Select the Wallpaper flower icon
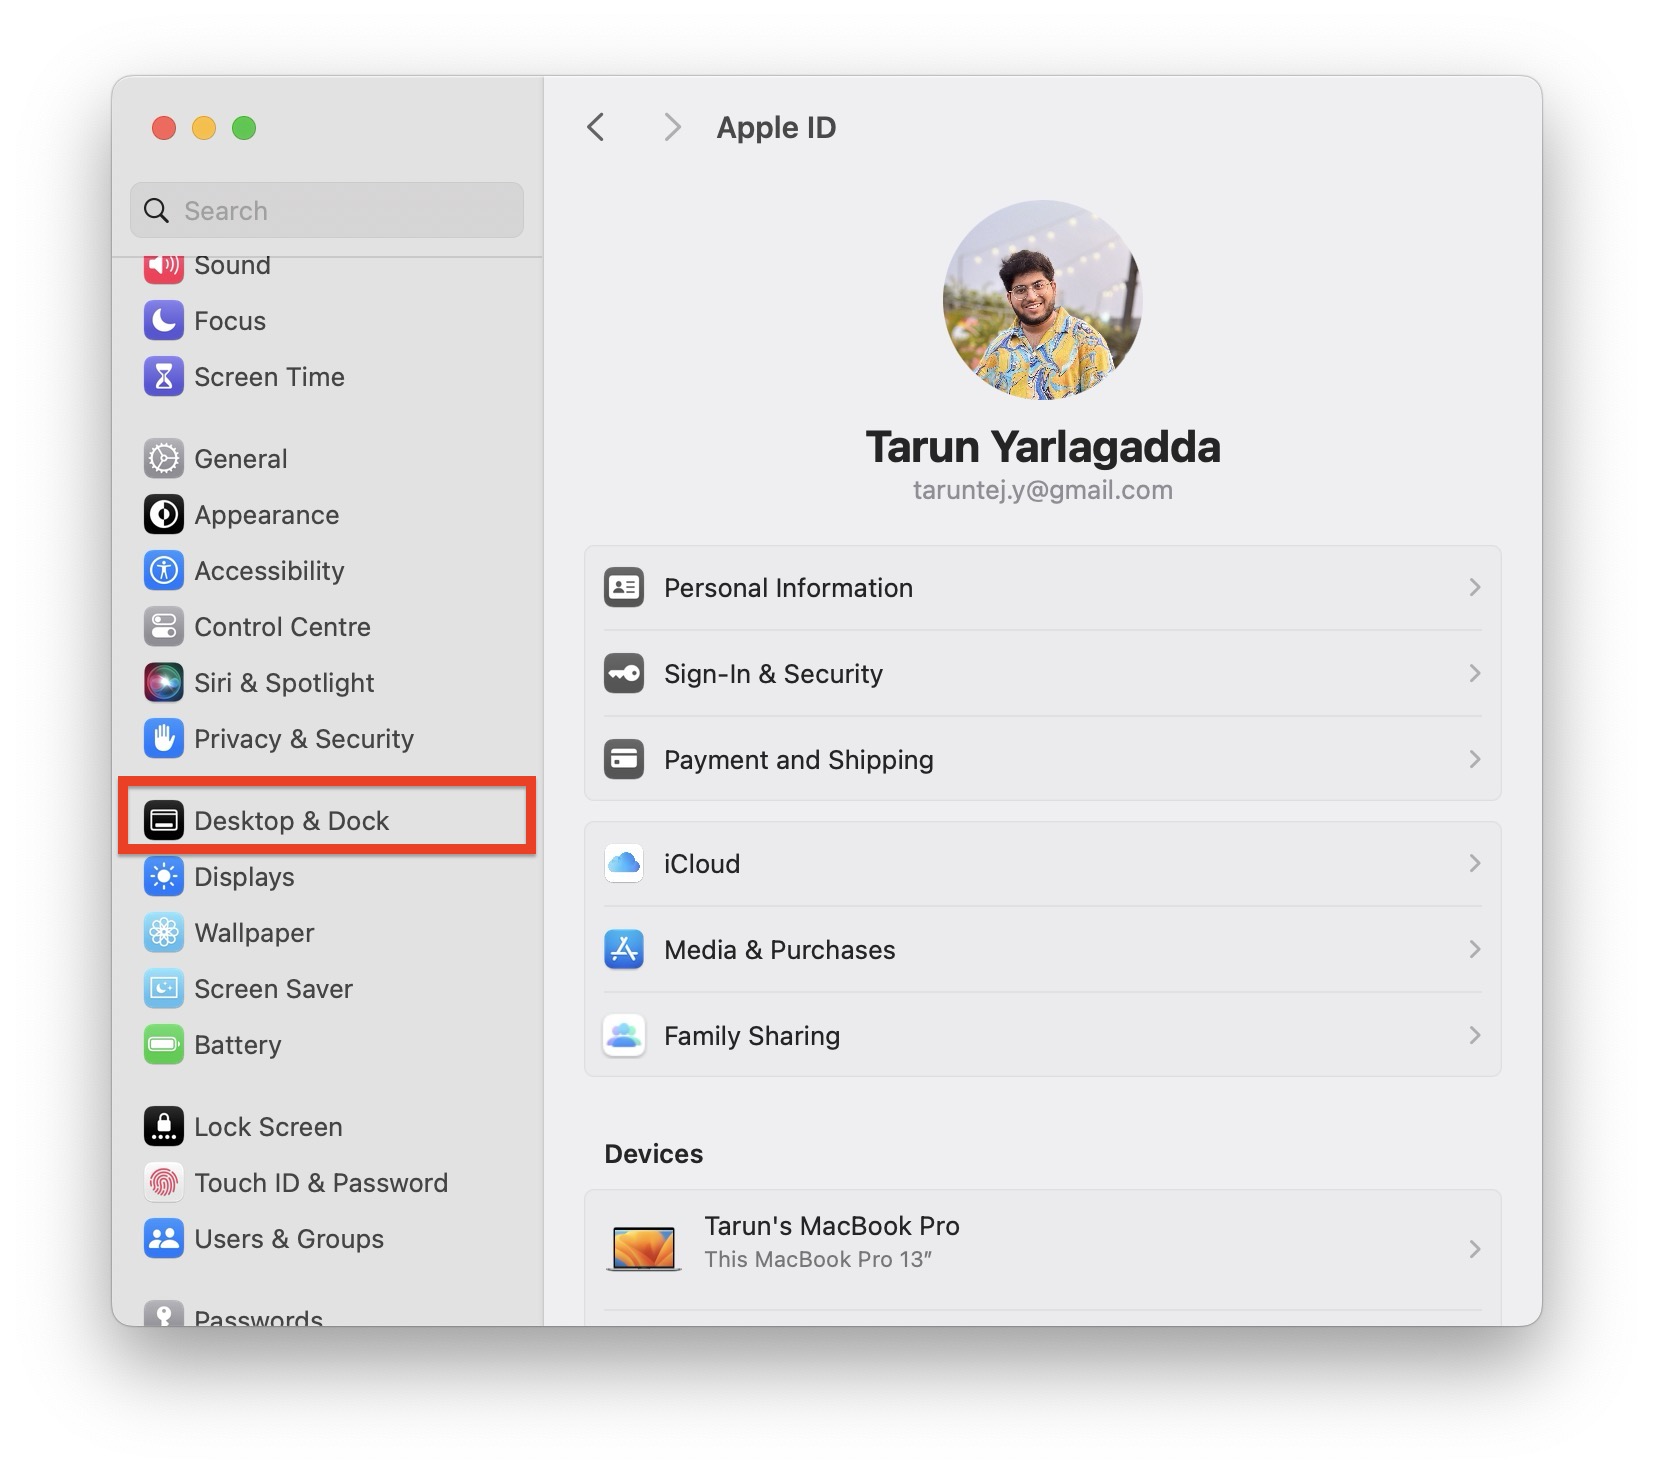 pos(163,933)
